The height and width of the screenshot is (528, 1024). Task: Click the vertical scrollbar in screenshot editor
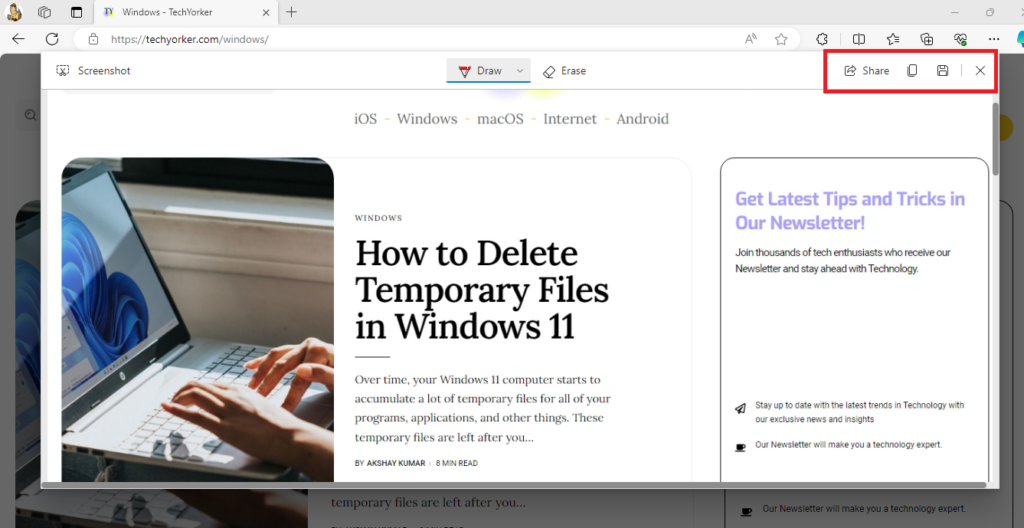(x=995, y=139)
